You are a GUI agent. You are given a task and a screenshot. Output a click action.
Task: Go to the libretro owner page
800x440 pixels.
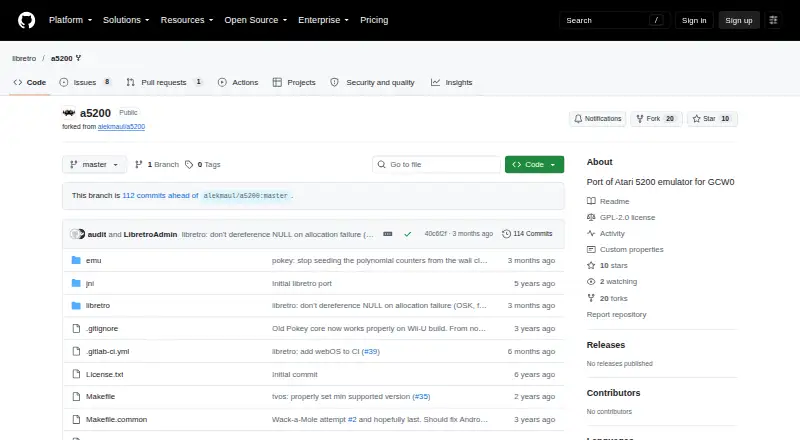coord(24,58)
